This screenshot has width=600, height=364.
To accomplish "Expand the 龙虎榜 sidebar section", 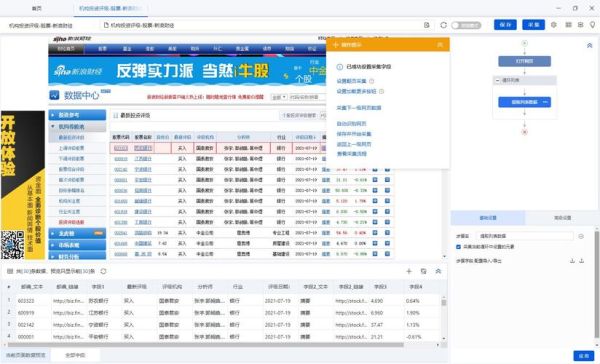I will pos(77,233).
